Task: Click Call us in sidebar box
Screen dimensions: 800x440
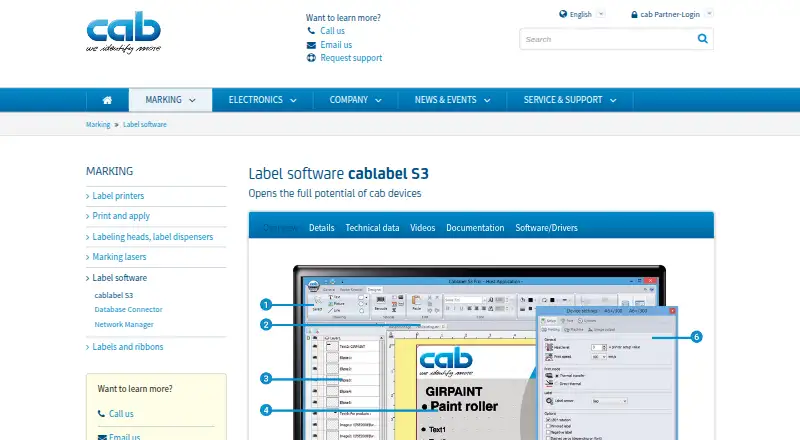Action: point(121,413)
